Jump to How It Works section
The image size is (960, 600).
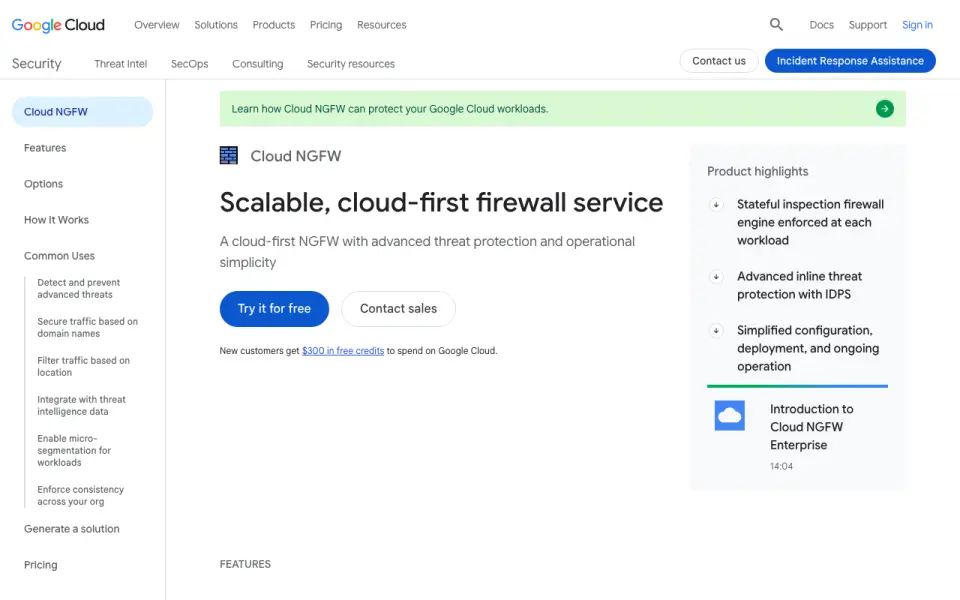point(56,220)
